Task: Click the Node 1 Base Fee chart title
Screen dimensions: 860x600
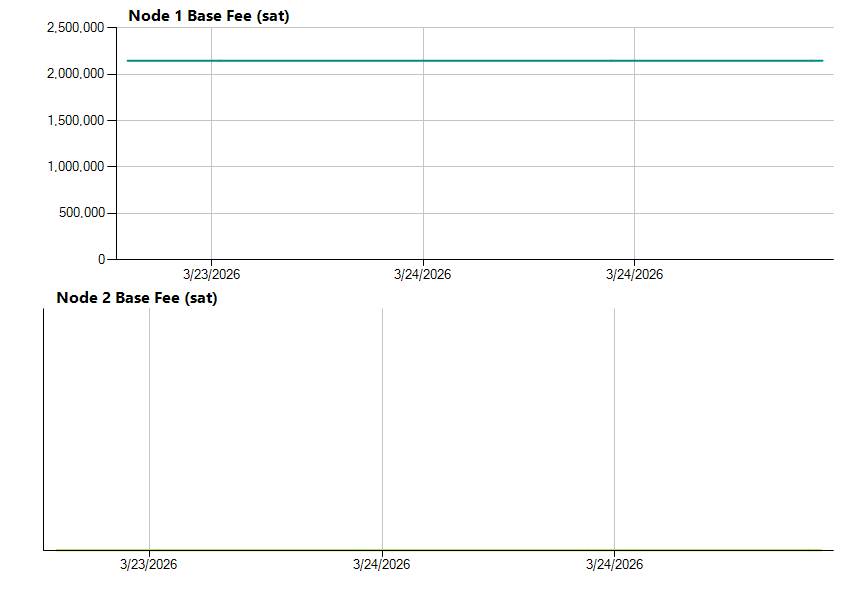Action: 209,15
